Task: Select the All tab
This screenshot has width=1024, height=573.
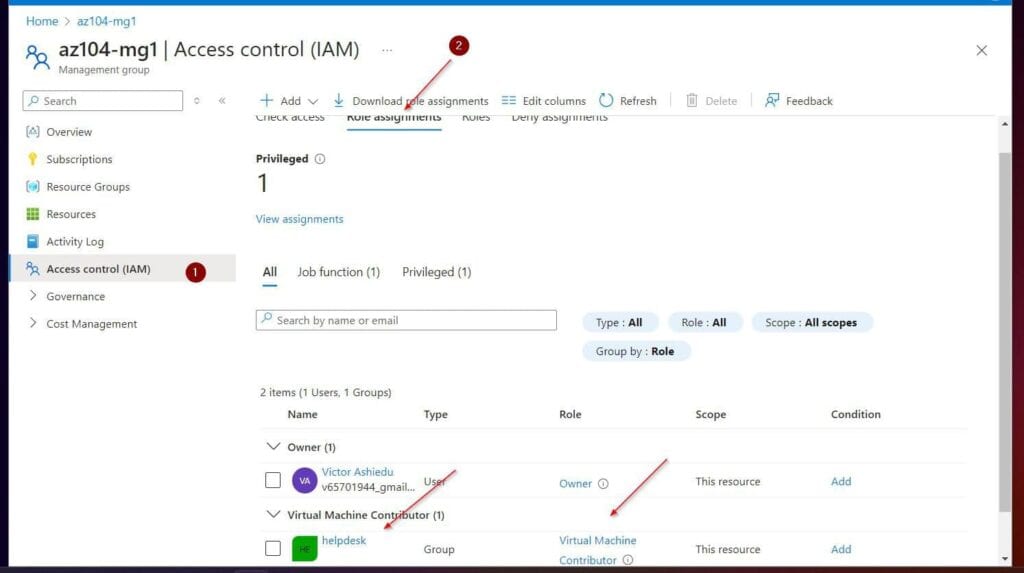Action: (270, 272)
